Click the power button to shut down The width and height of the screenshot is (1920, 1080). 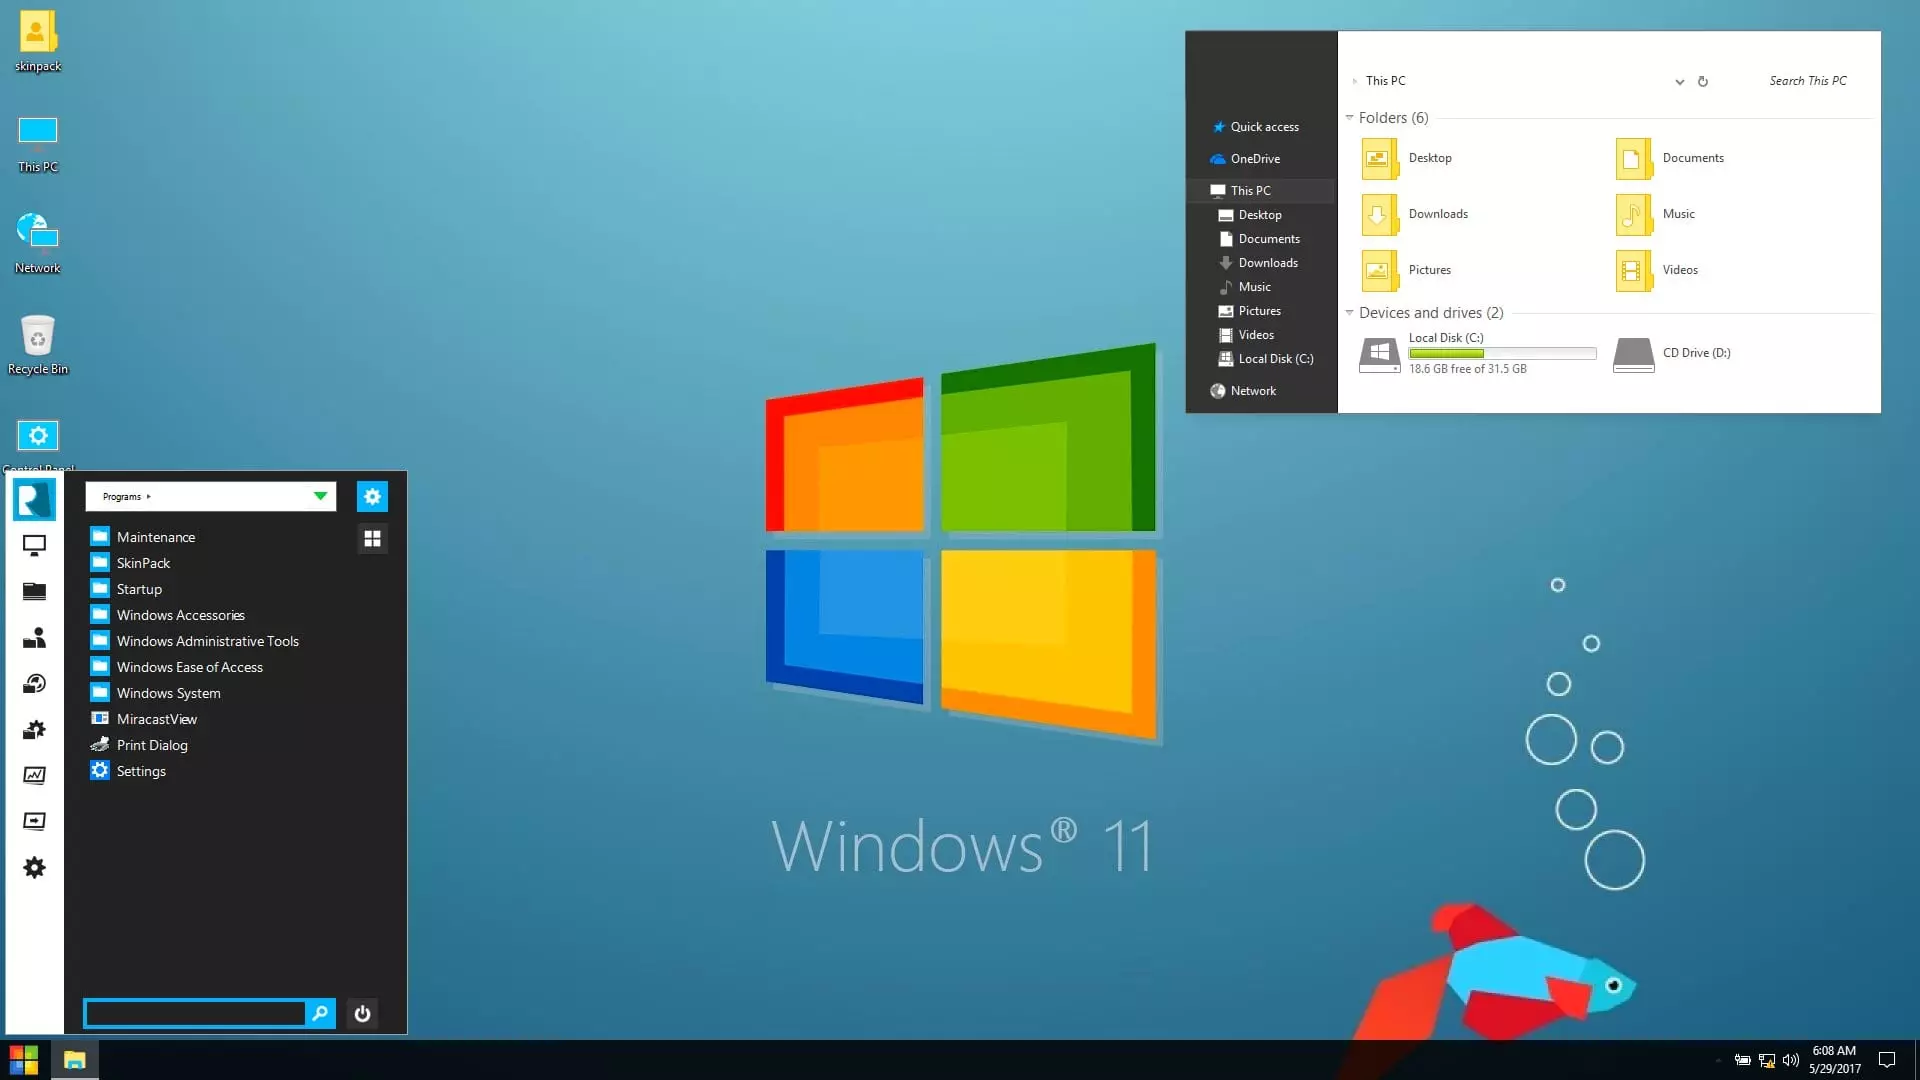tap(363, 1013)
